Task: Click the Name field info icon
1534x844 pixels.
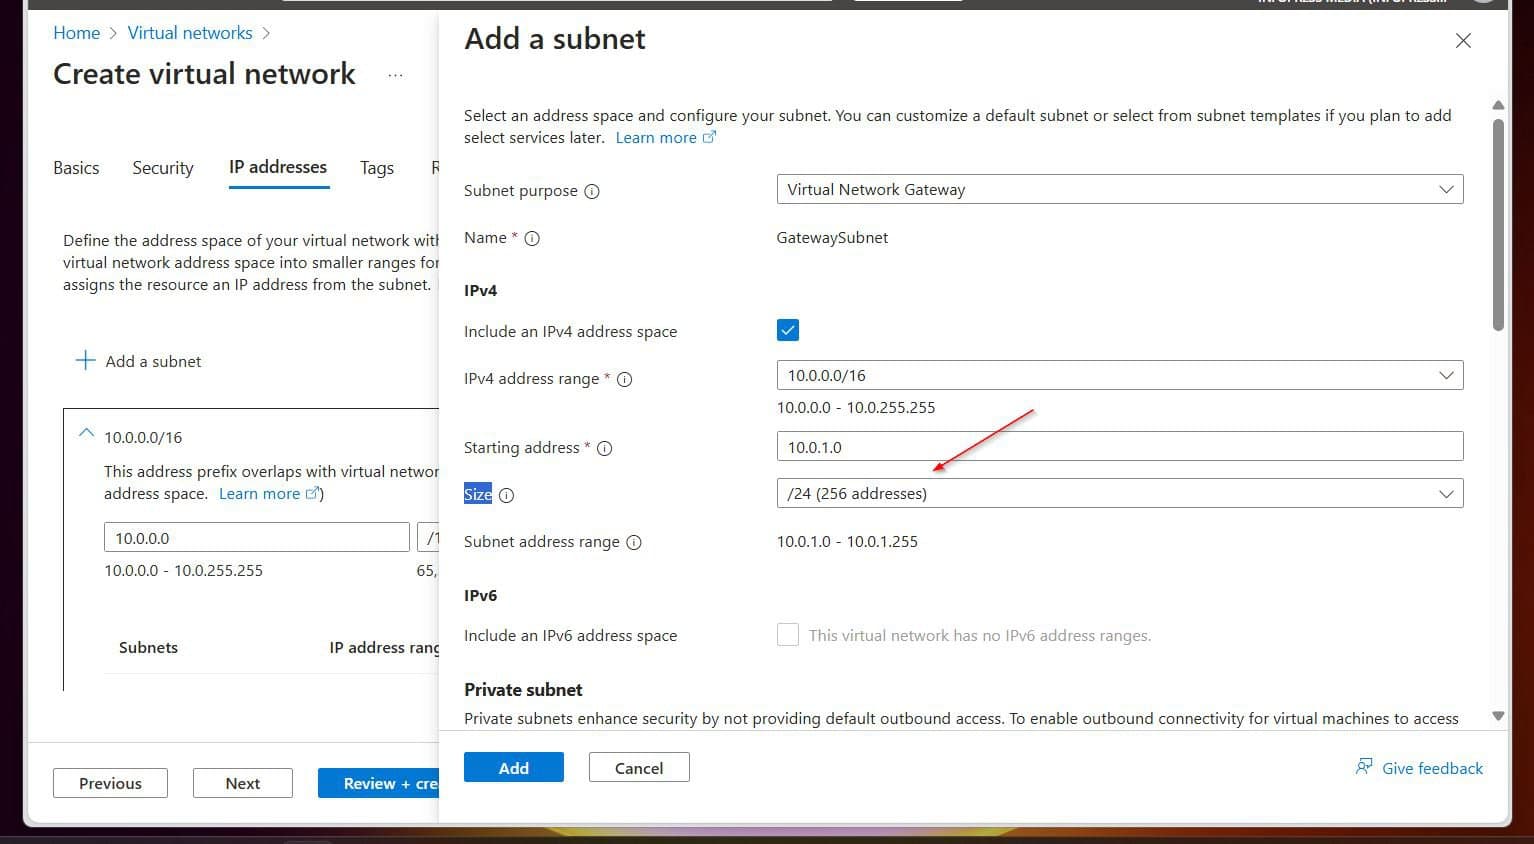Action: point(531,238)
